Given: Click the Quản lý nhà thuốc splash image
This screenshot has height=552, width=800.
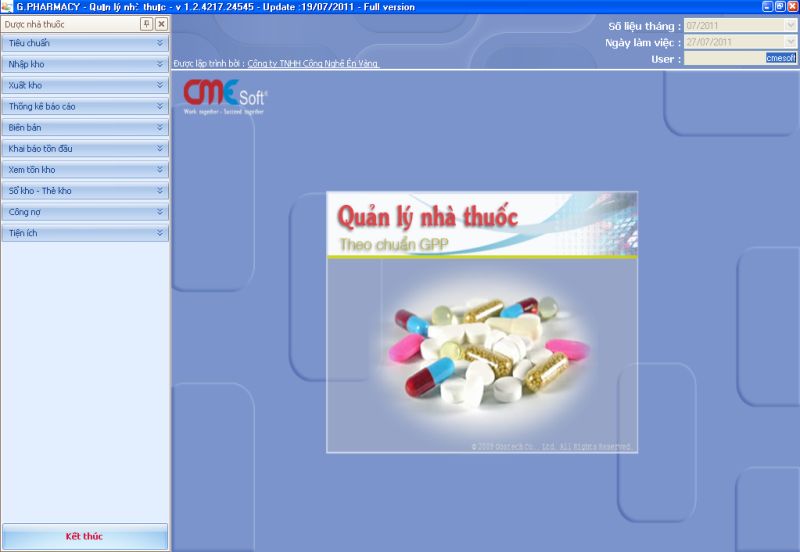Looking at the screenshot, I should tap(481, 322).
